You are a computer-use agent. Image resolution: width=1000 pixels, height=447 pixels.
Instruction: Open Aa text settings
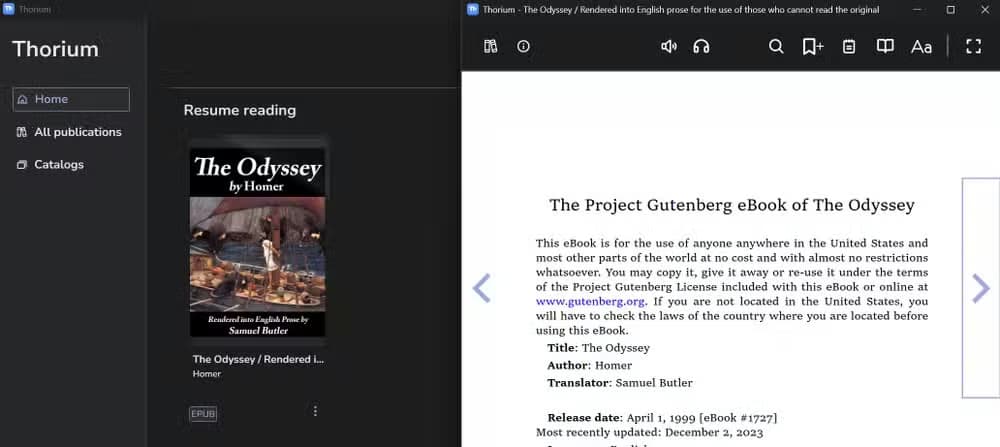click(921, 47)
